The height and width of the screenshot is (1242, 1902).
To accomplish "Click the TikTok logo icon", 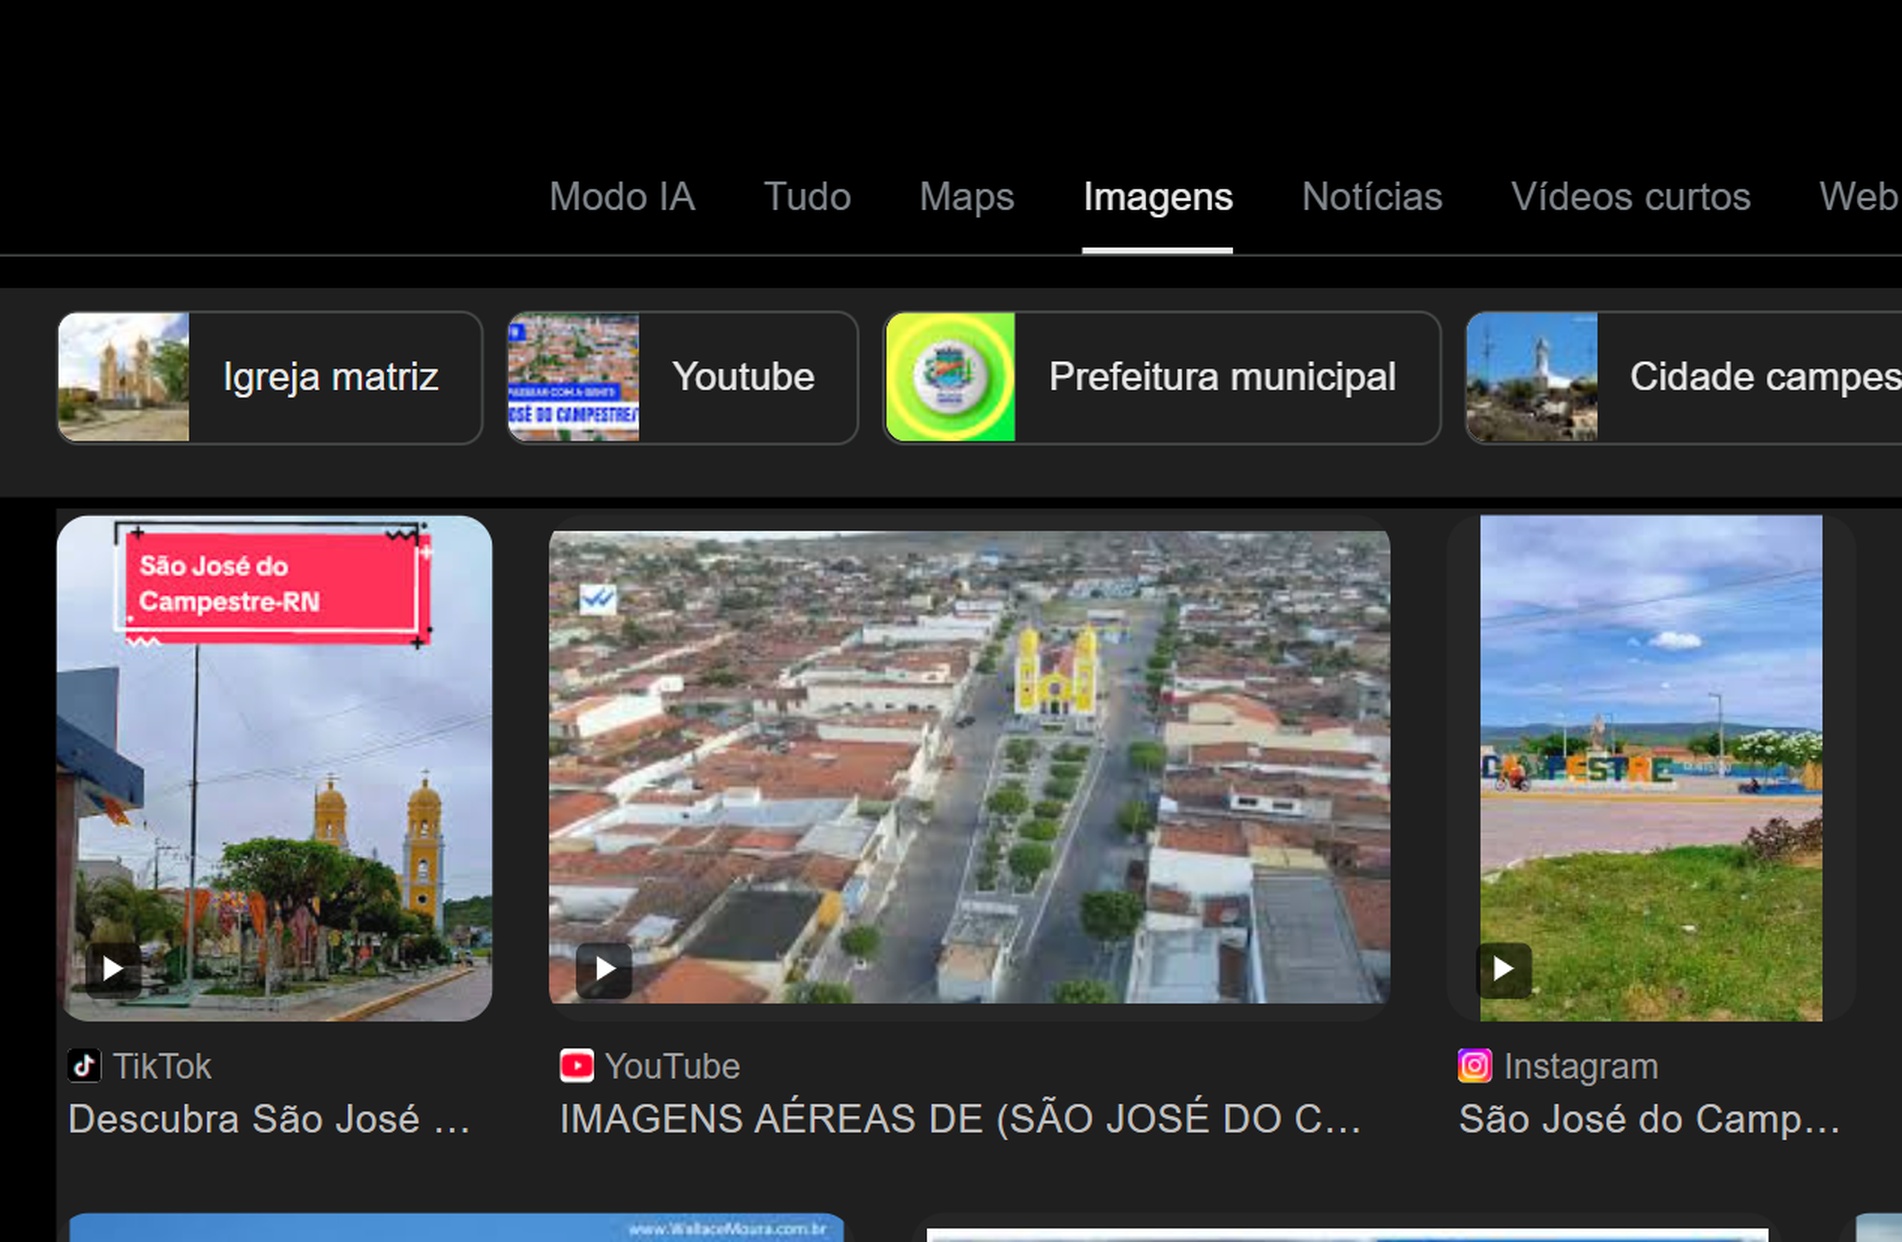I will click(85, 1066).
